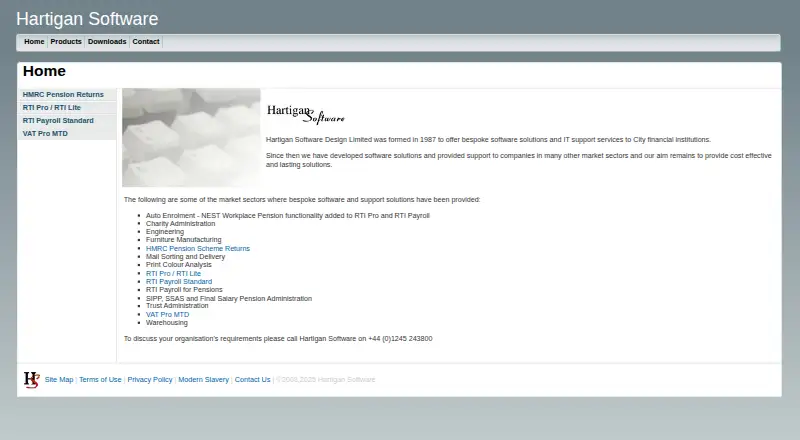Click the SIPP, SSAS and Final Salary item
This screenshot has height=440, width=800.
click(229, 299)
